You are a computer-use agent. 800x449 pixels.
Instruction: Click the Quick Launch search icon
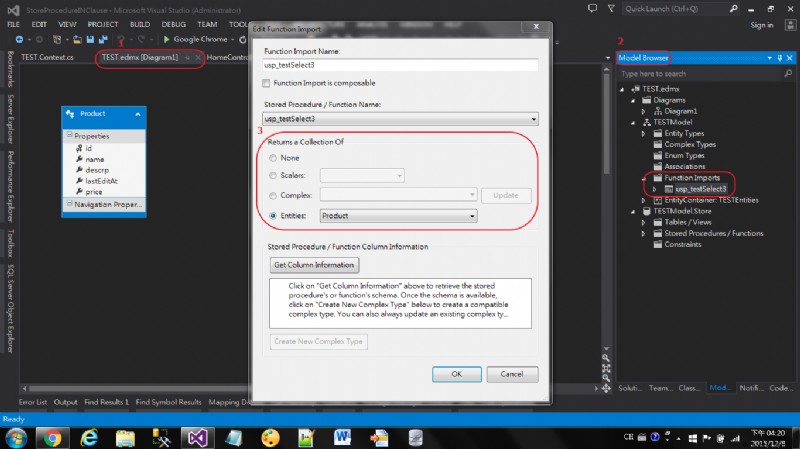pos(733,8)
